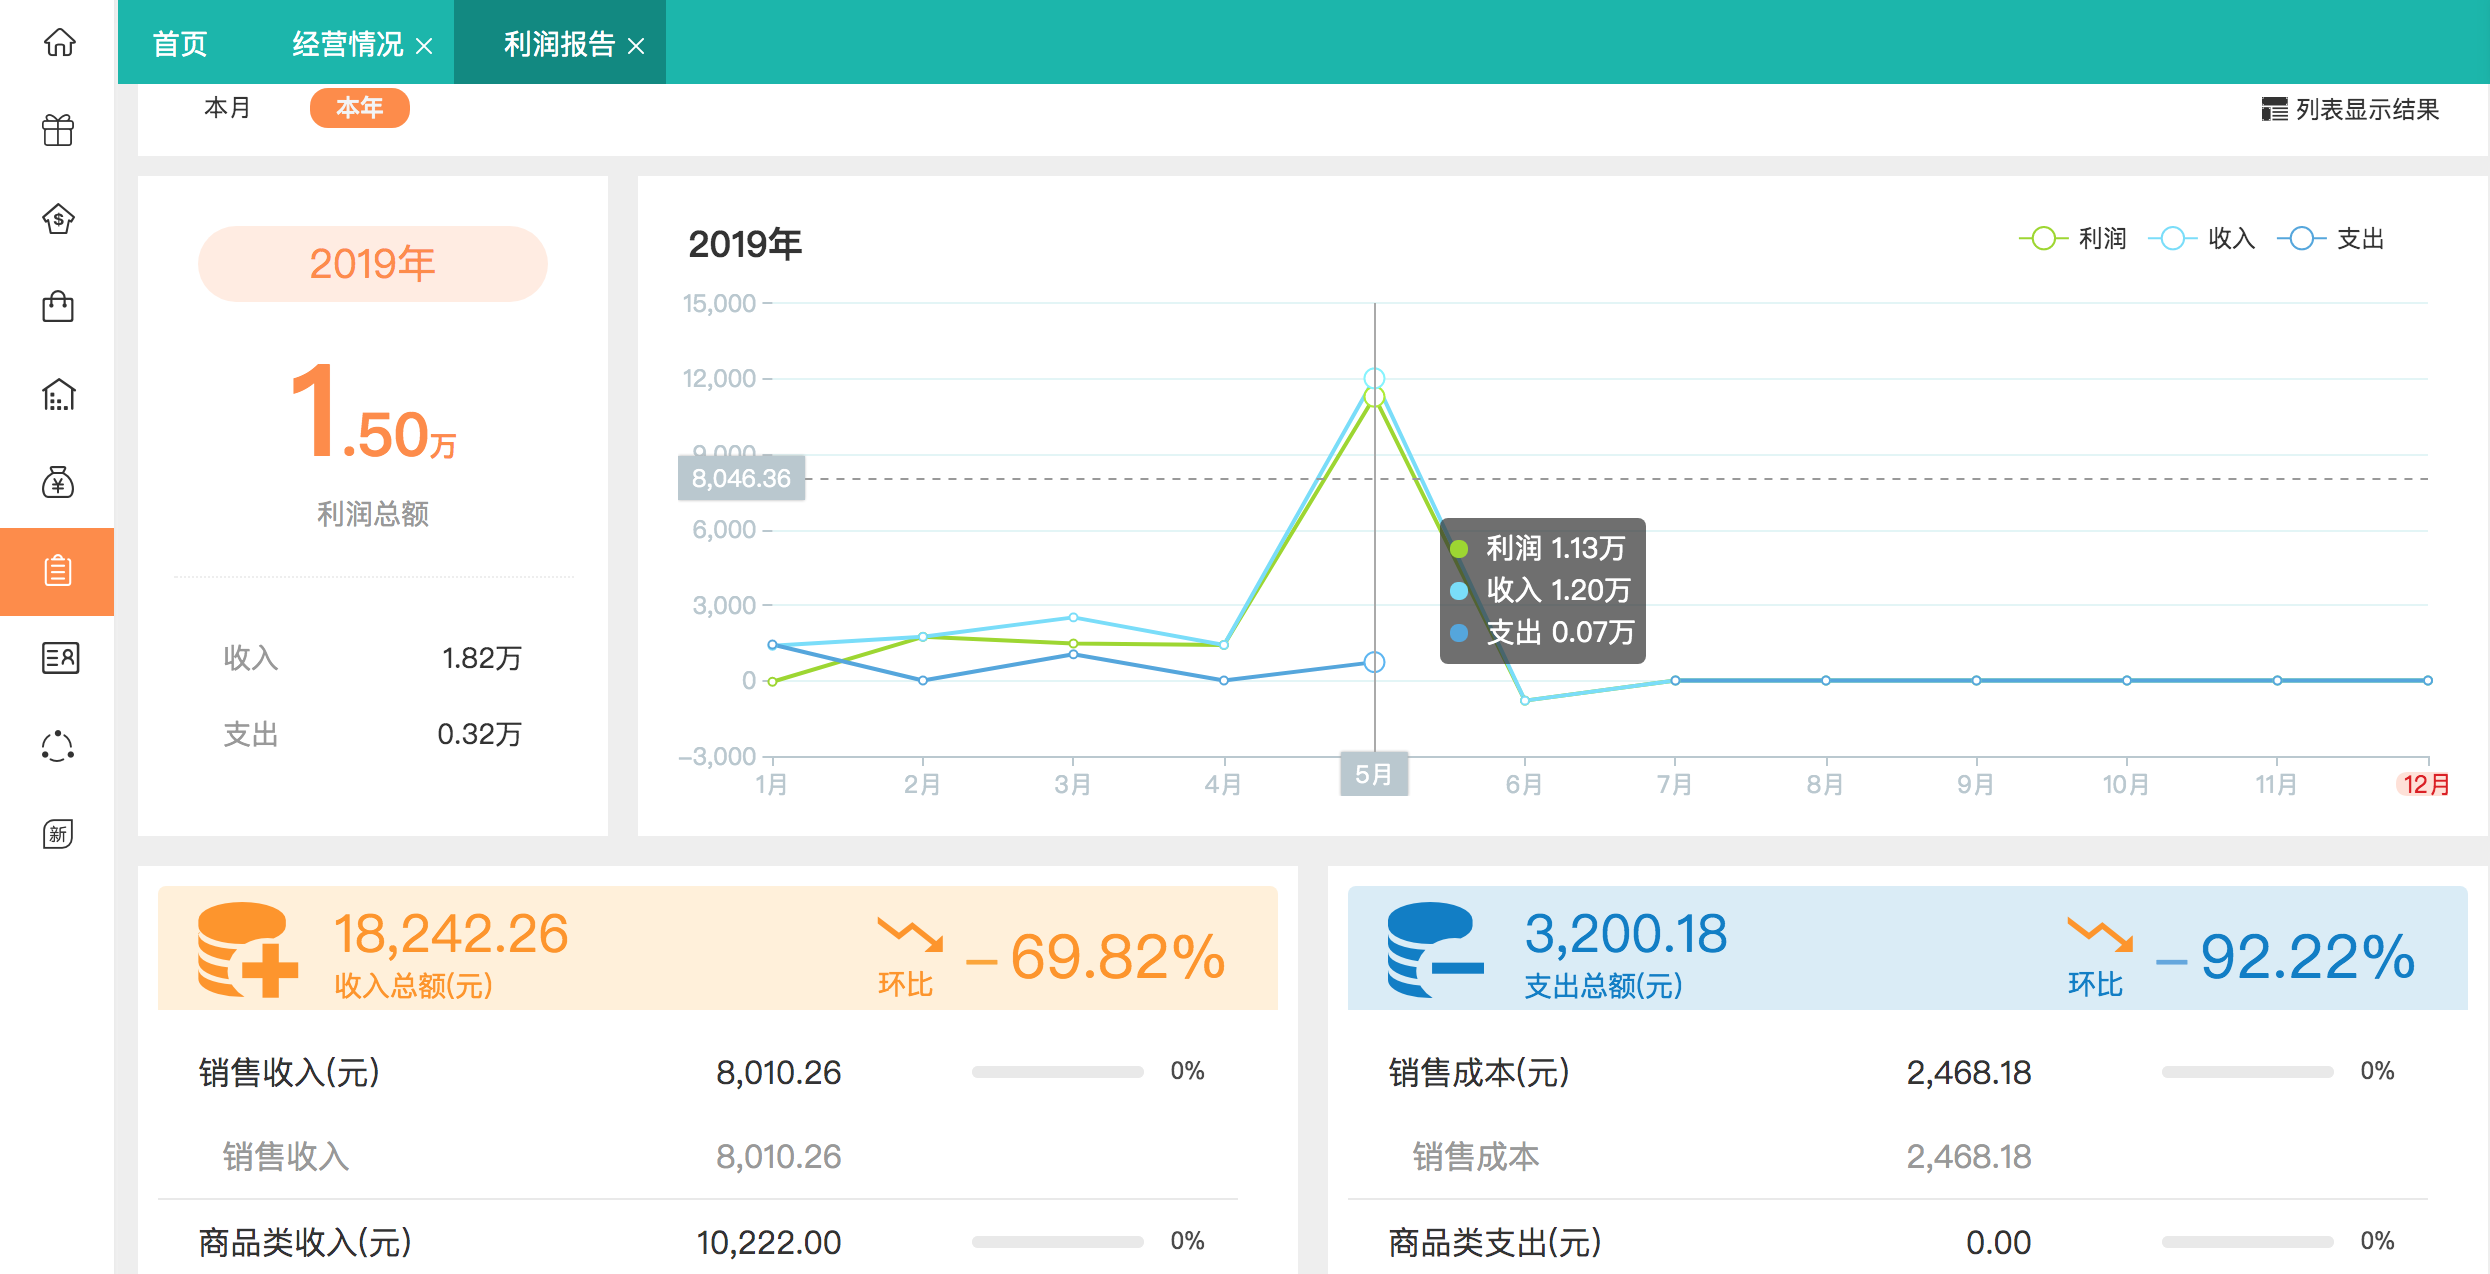Toggle 本月 month view filter
Image resolution: width=2490 pixels, height=1274 pixels.
click(226, 109)
